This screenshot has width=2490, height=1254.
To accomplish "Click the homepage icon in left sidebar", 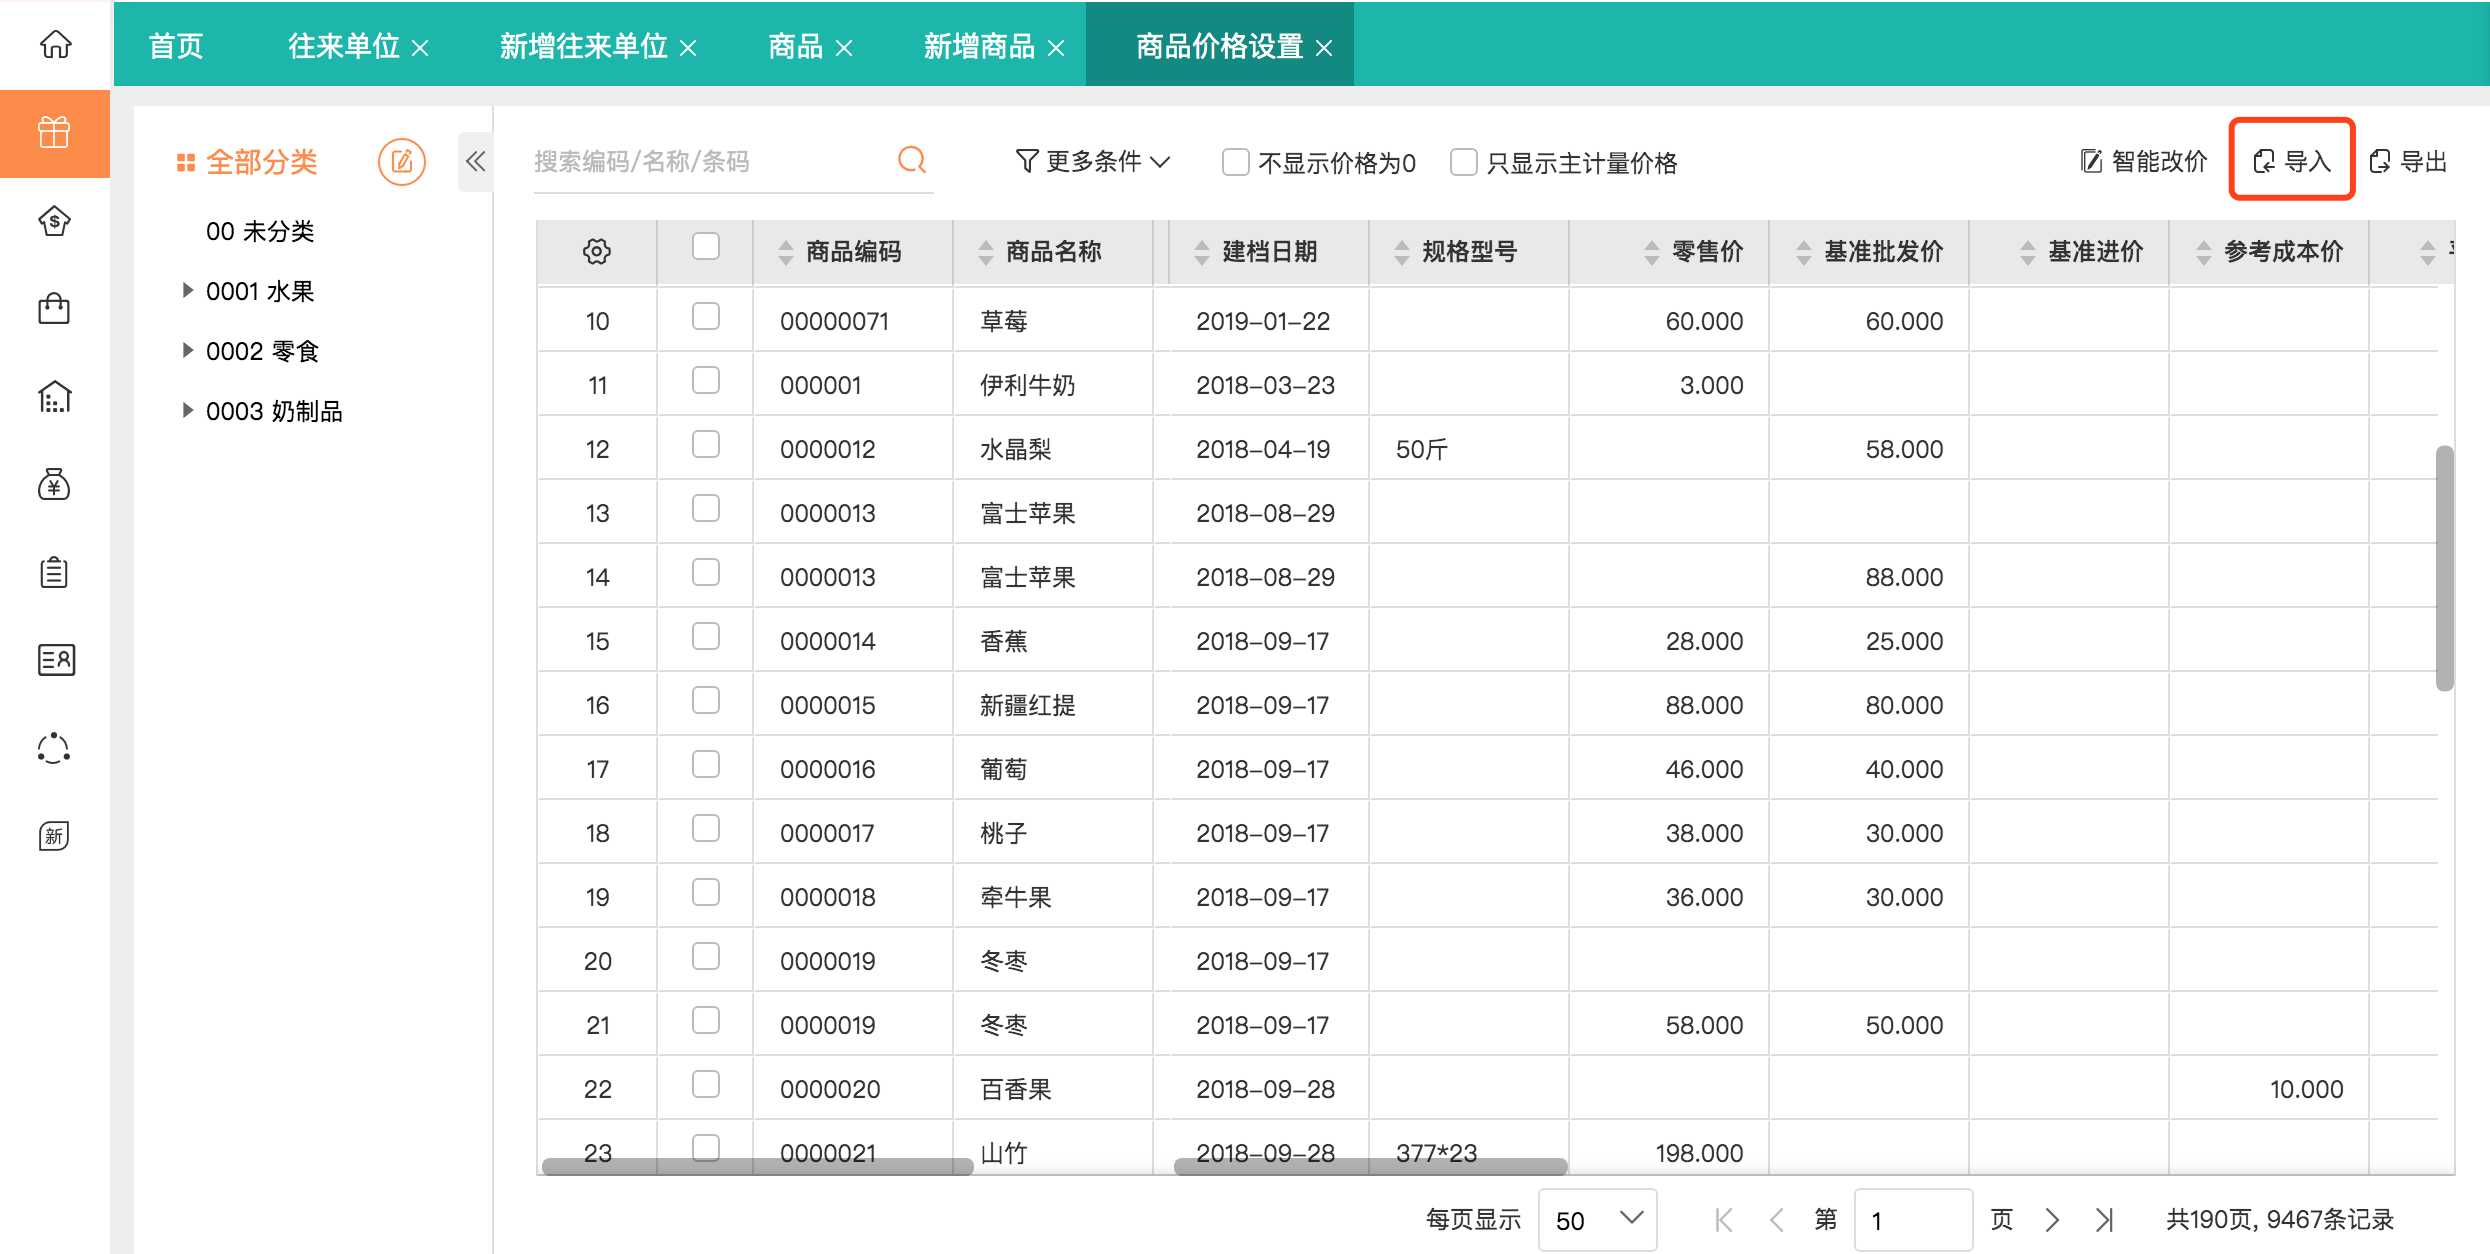I will tap(53, 43).
